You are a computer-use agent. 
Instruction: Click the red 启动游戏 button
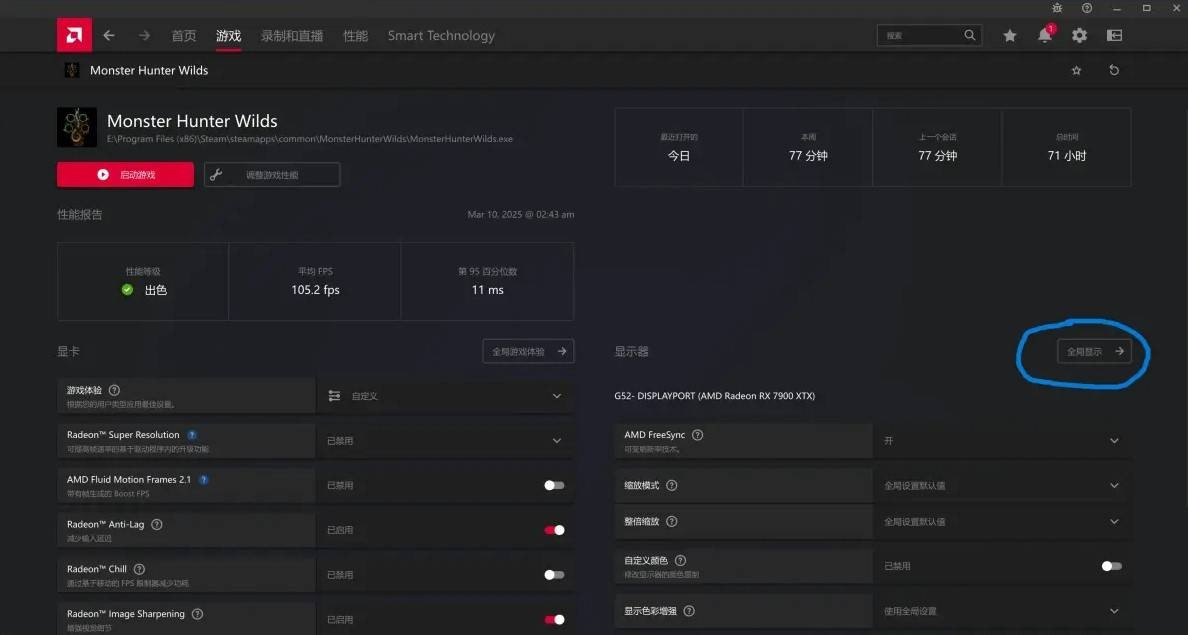coord(125,174)
